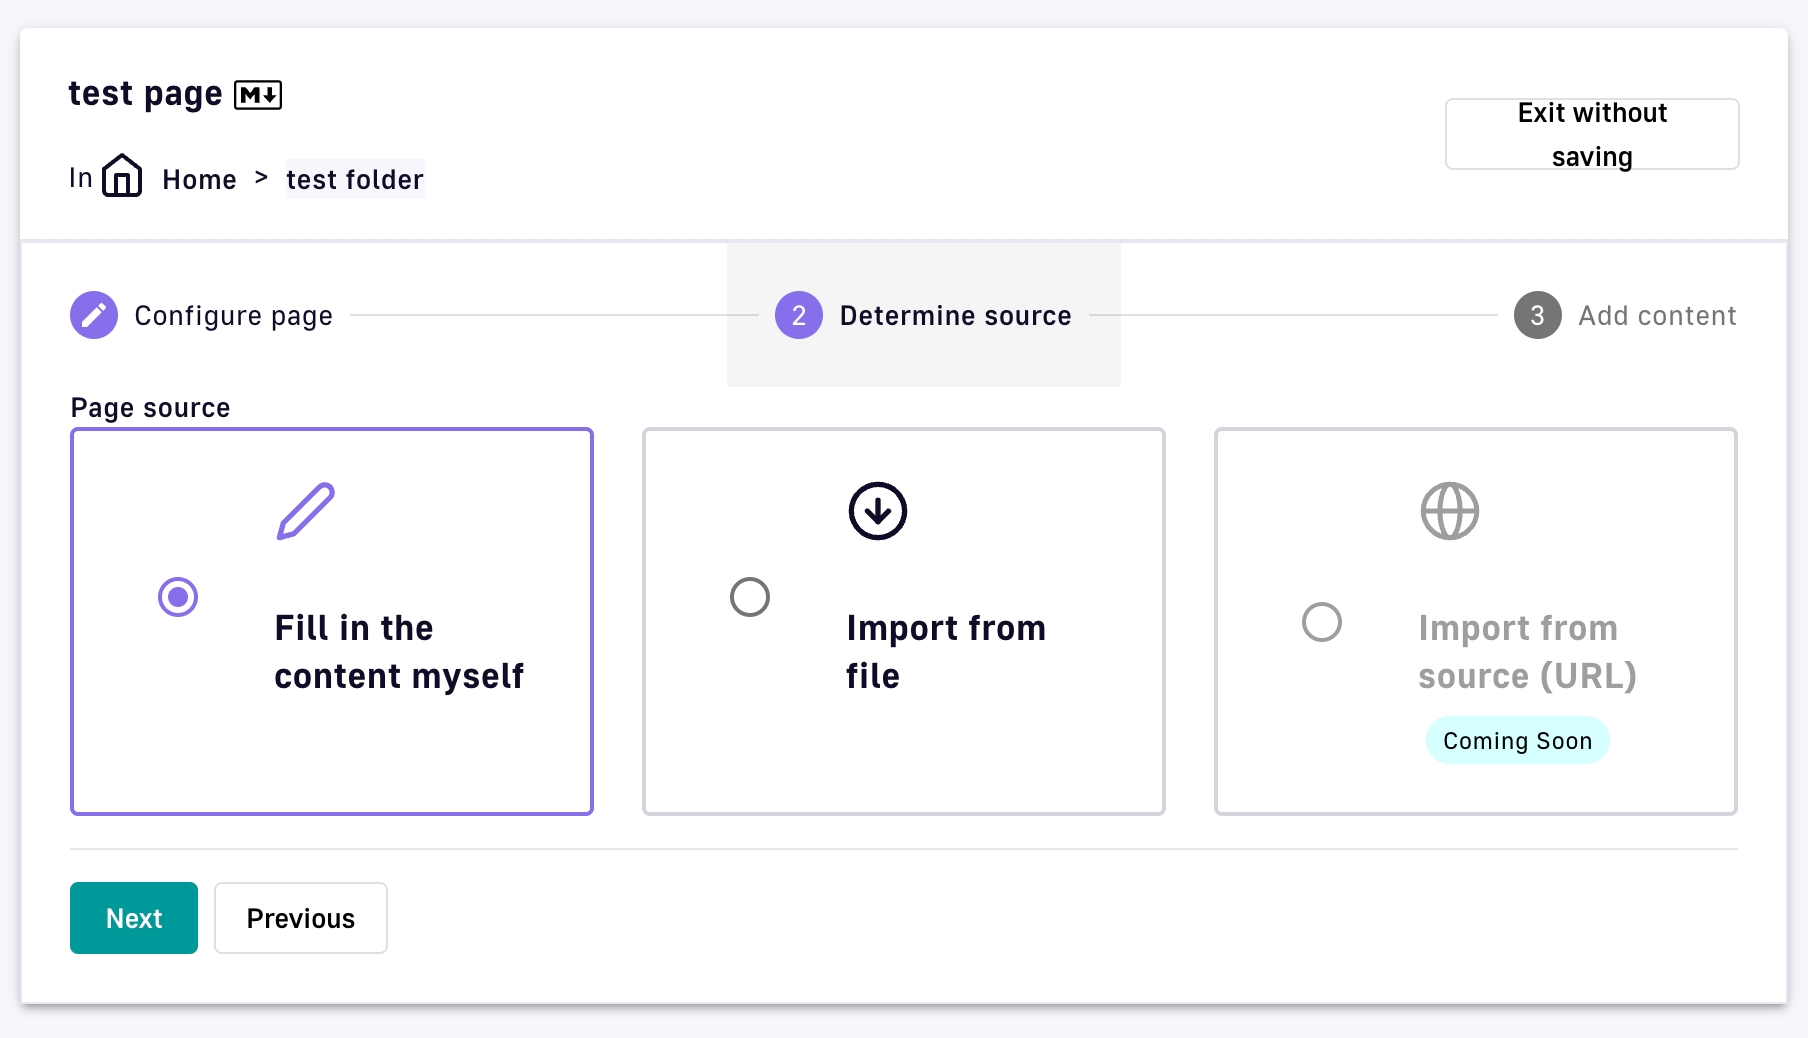Click the download arrow icon for file import
The width and height of the screenshot is (1808, 1038).
tap(877, 511)
